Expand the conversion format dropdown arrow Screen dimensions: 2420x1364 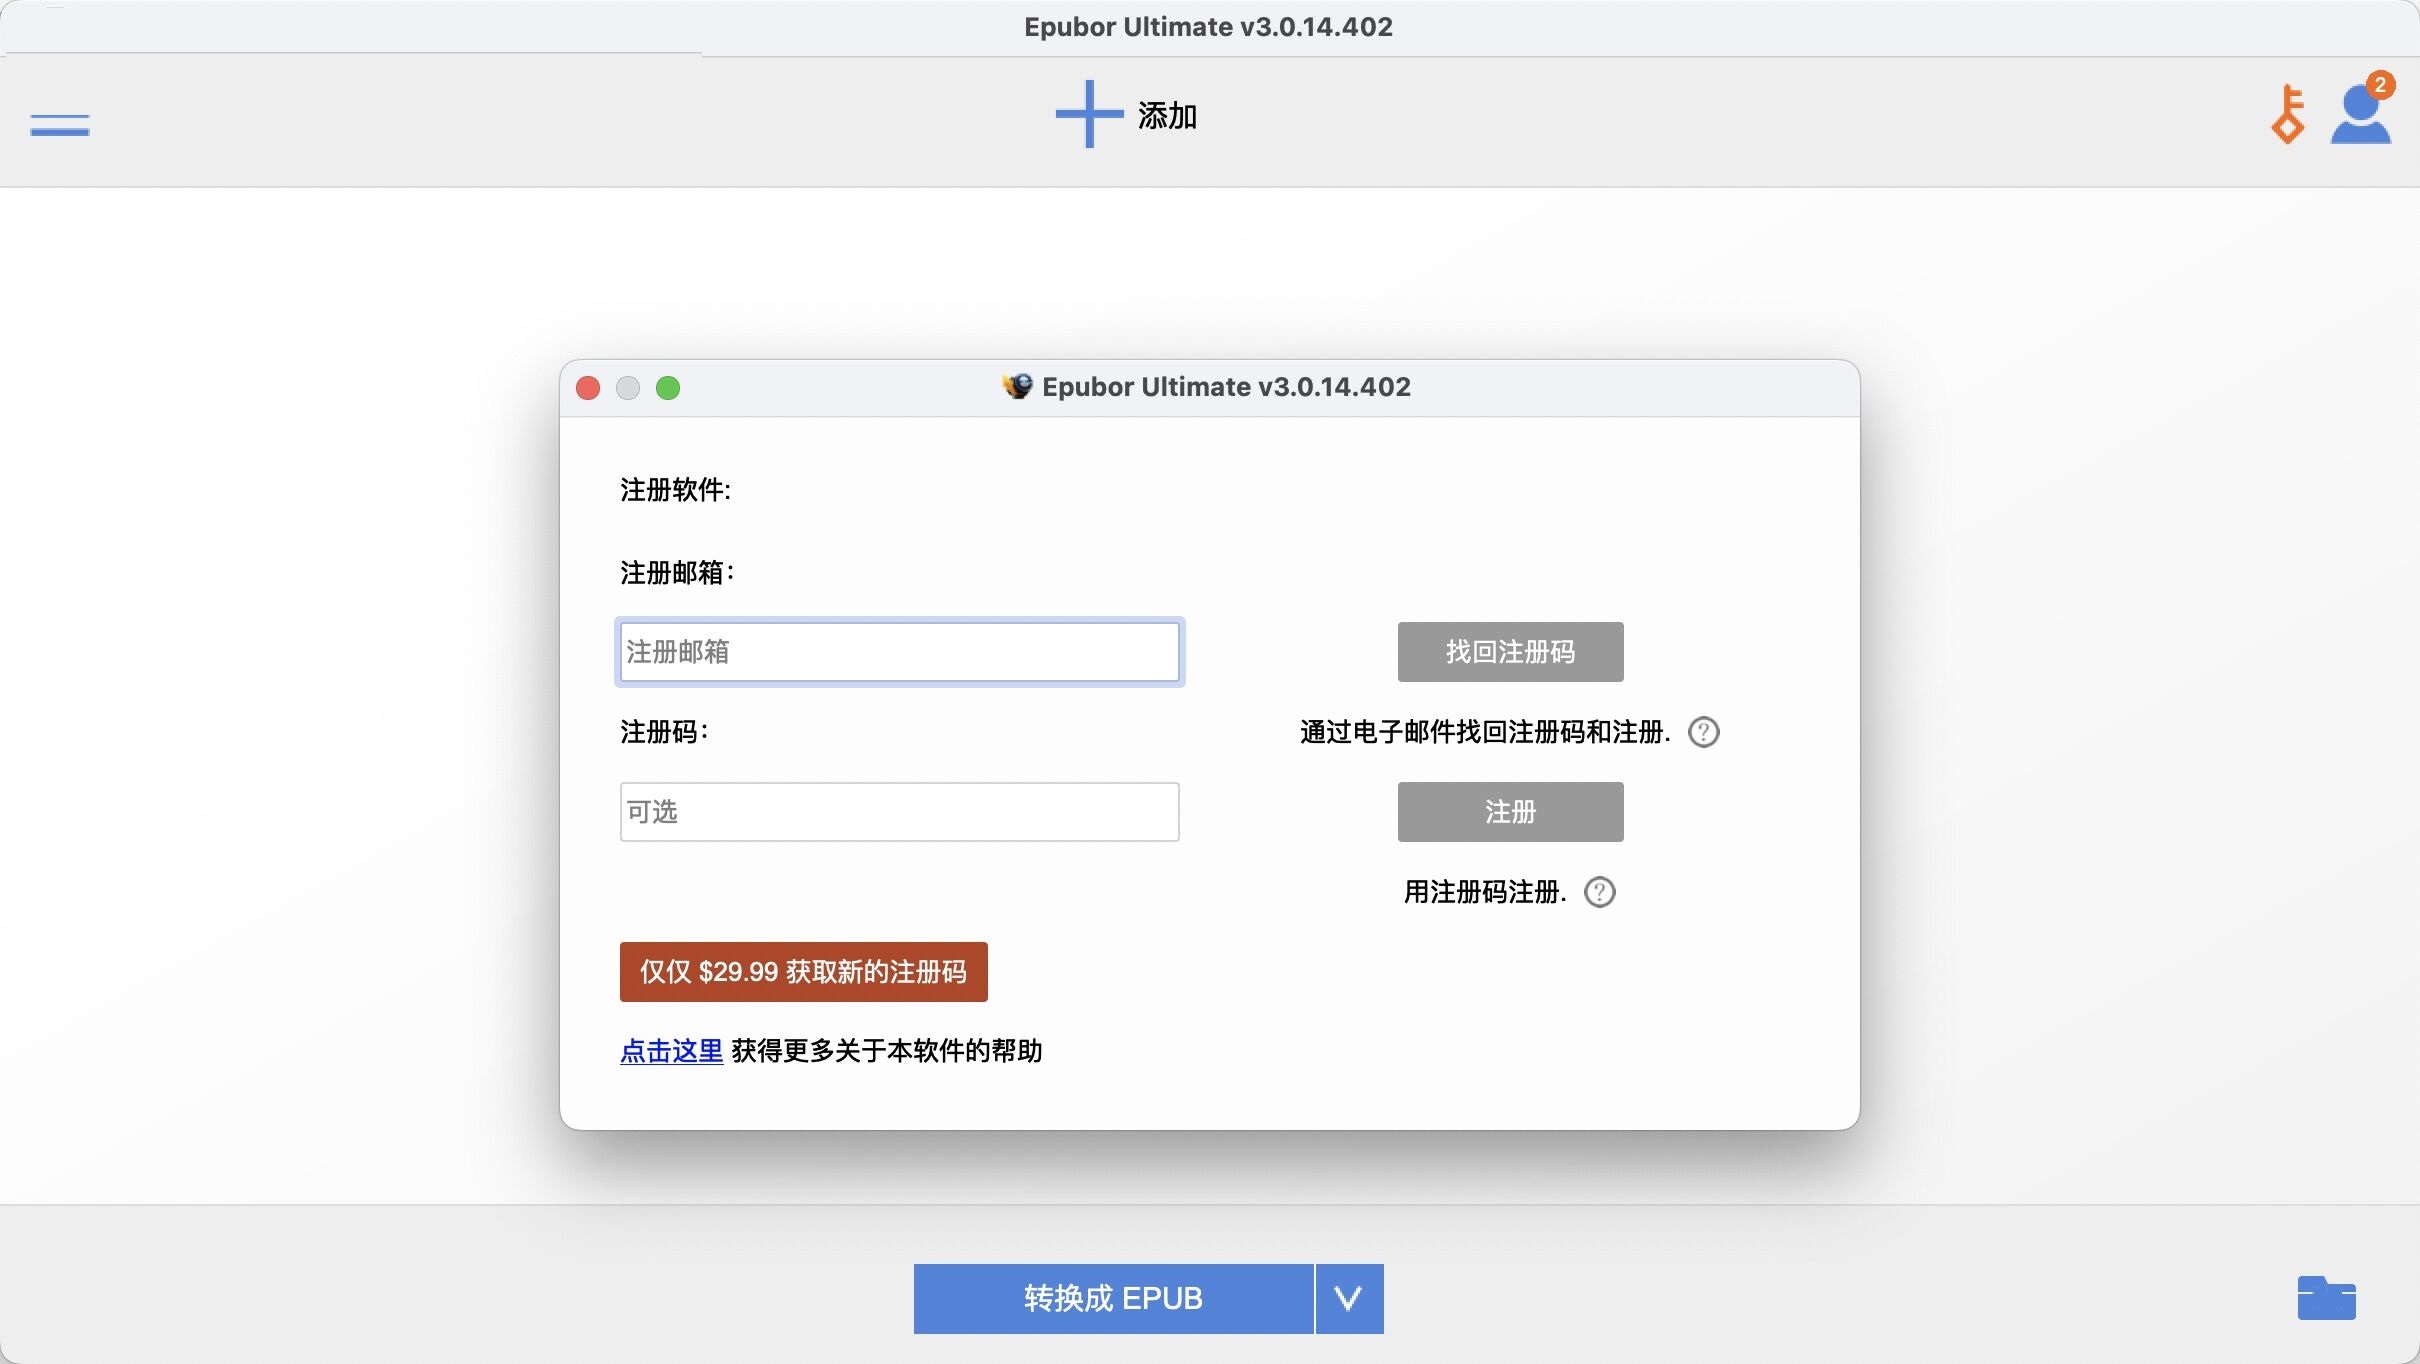pos(1348,1298)
